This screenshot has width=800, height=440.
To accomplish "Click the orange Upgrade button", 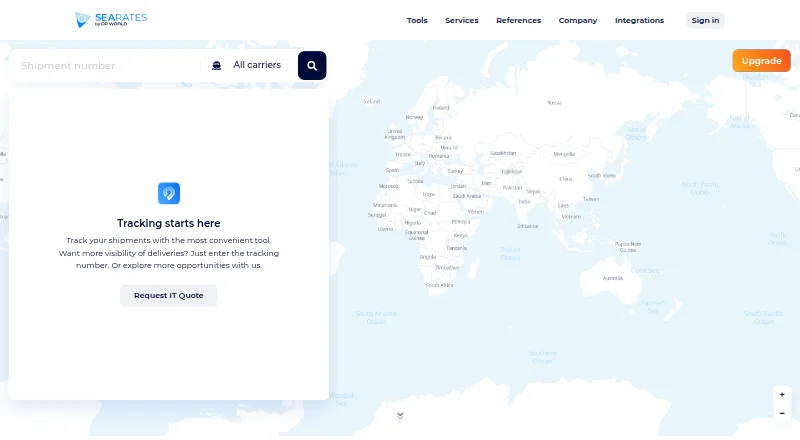I will 761,61.
